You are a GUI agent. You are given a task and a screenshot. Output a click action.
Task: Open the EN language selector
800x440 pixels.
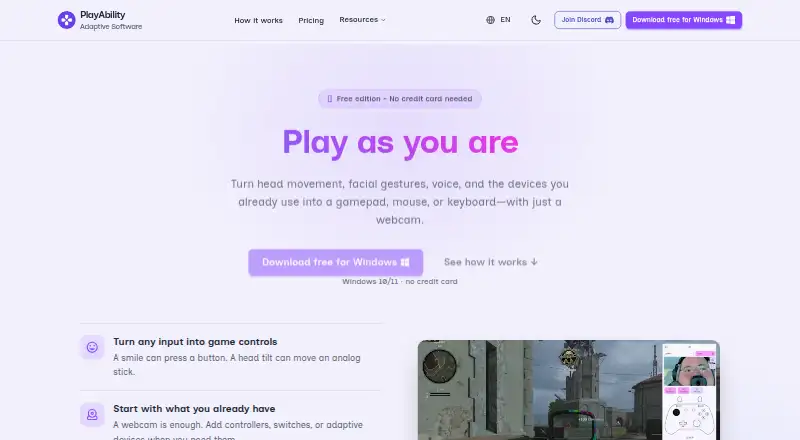[505, 20]
